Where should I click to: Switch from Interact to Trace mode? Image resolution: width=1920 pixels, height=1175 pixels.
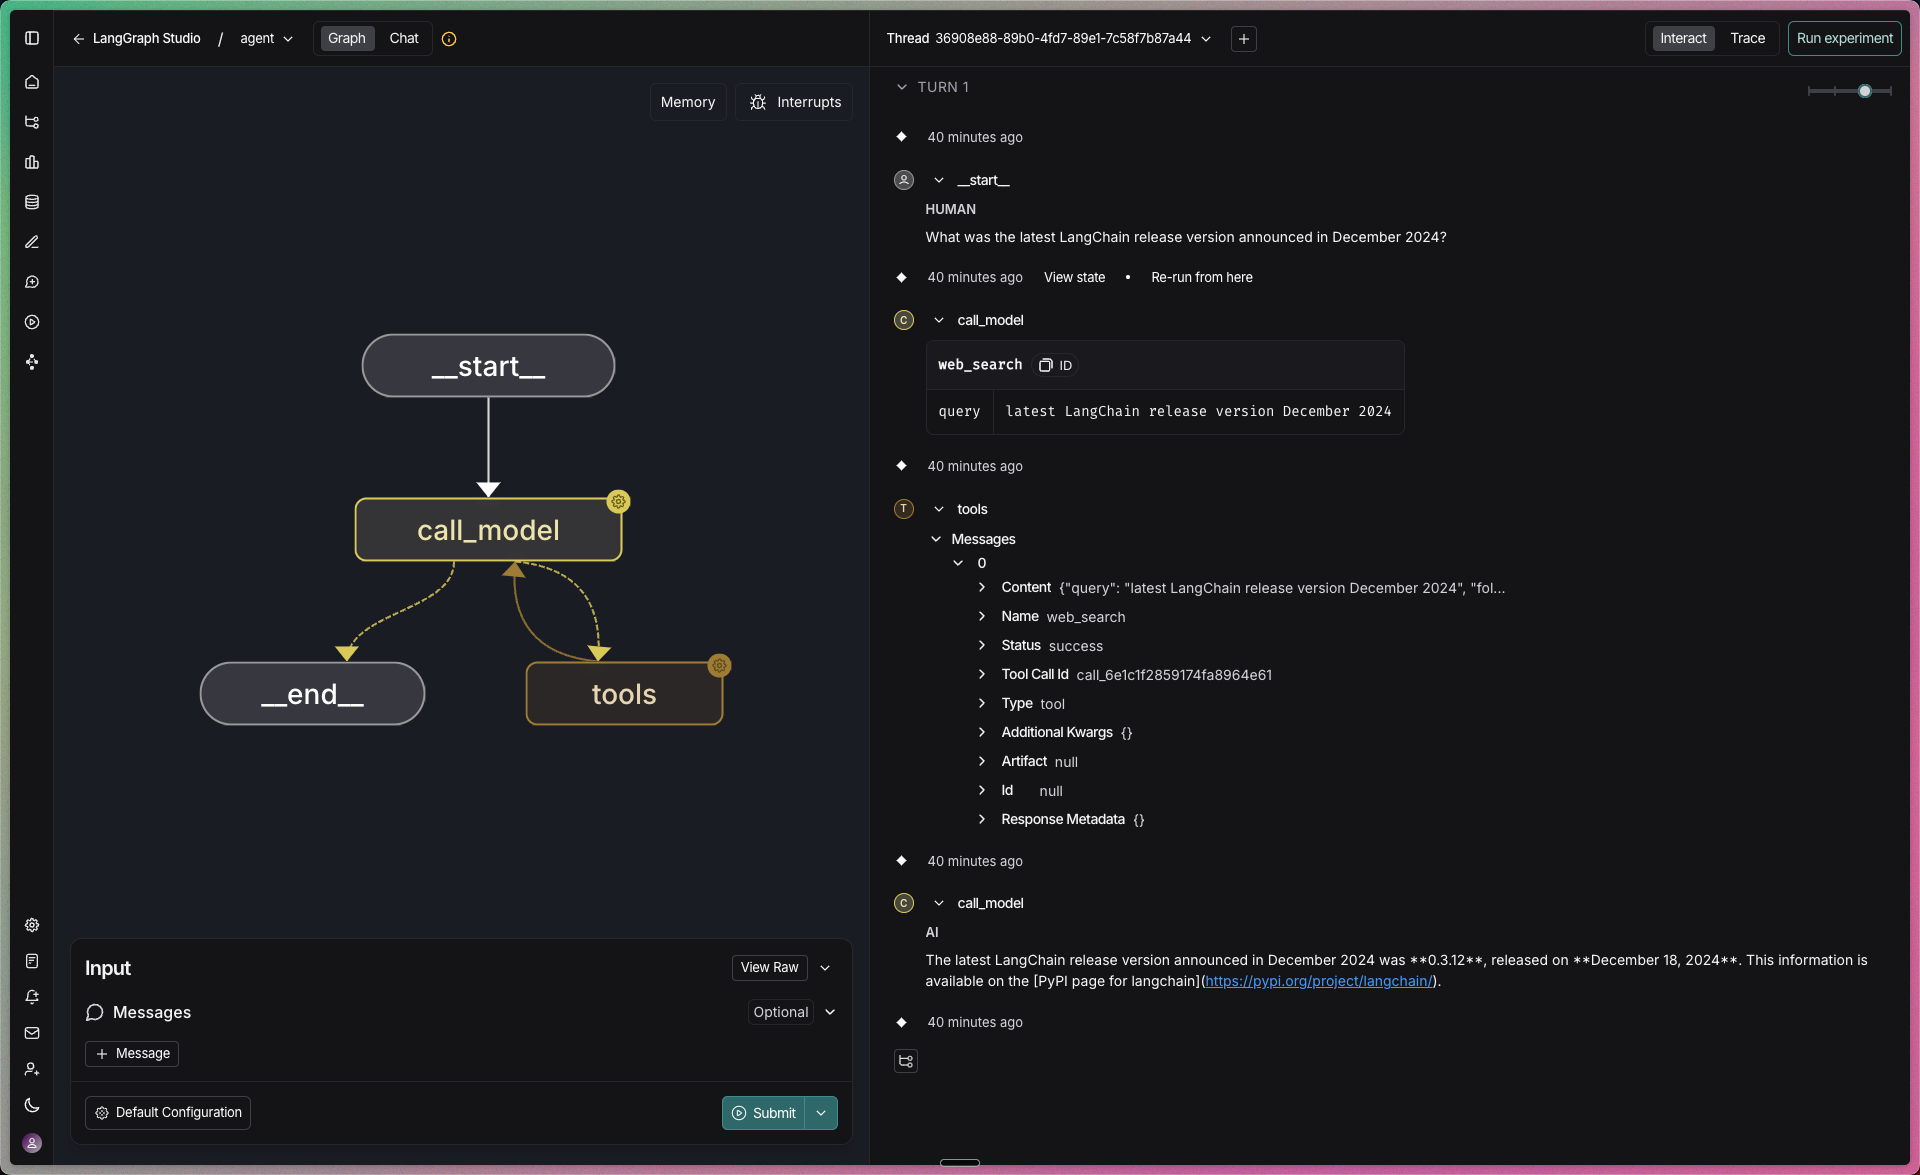click(1748, 38)
